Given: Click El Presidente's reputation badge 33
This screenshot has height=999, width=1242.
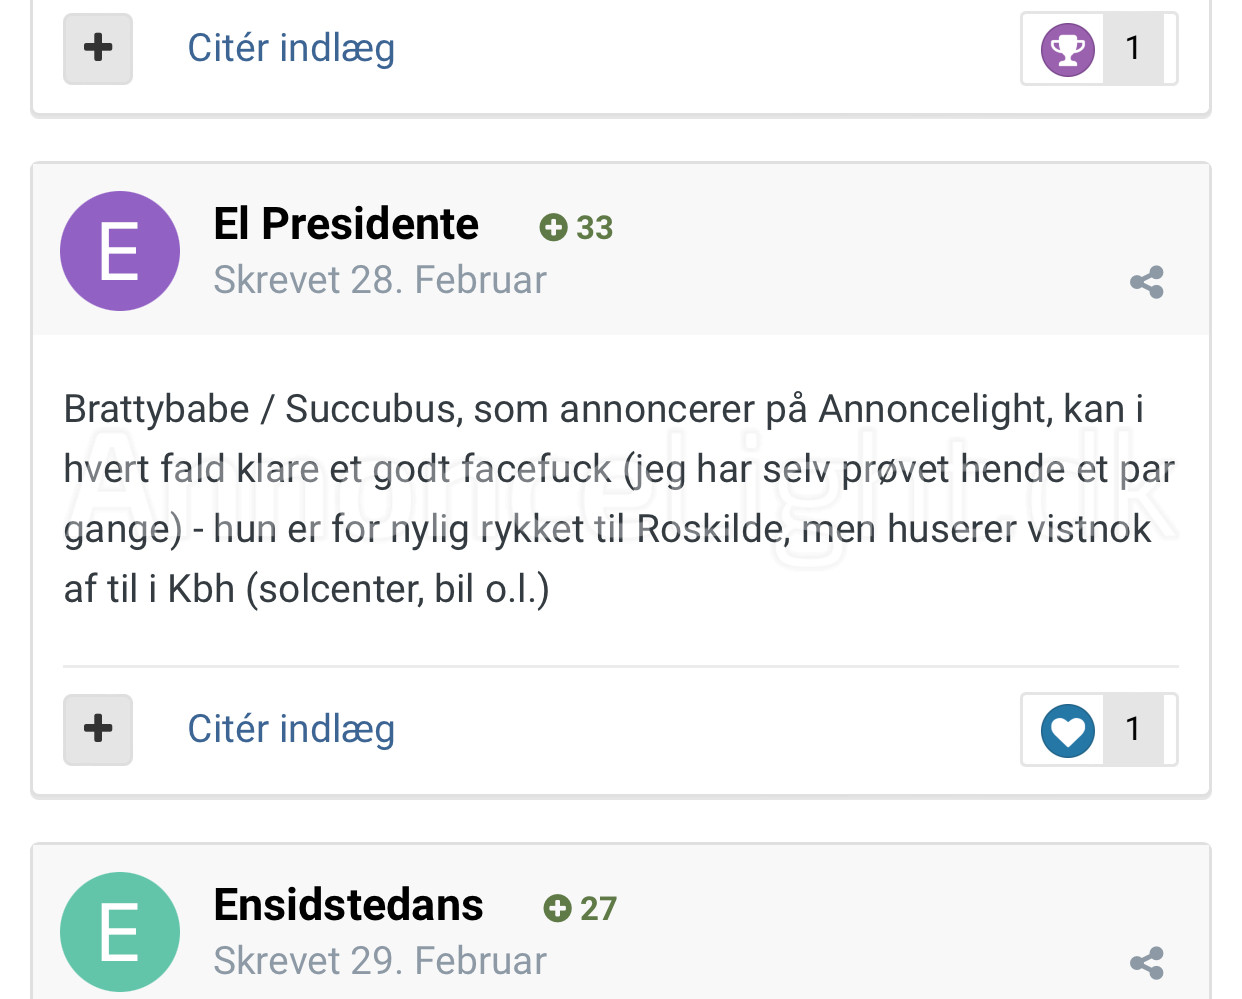Looking at the screenshot, I should (x=577, y=228).
